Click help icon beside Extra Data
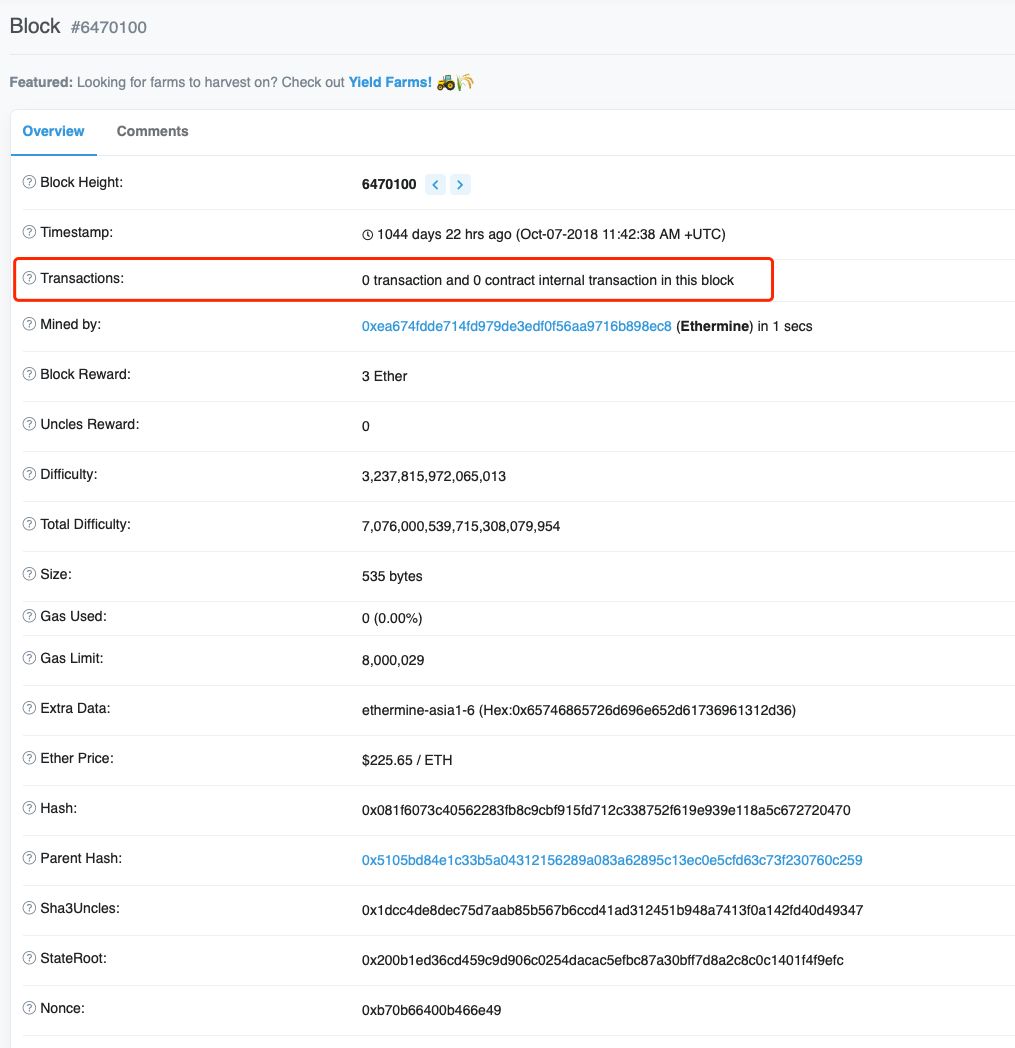Screen dimensions: 1015x1048 (x=29, y=709)
